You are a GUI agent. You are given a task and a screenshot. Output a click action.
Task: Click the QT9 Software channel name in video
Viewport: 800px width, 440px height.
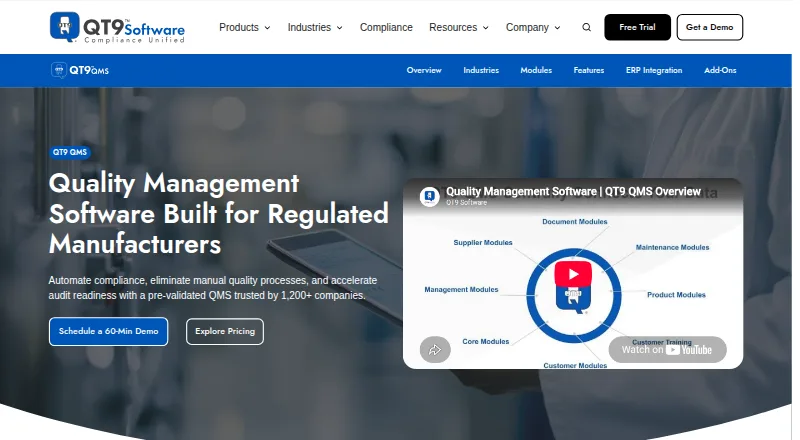[x=466, y=203]
